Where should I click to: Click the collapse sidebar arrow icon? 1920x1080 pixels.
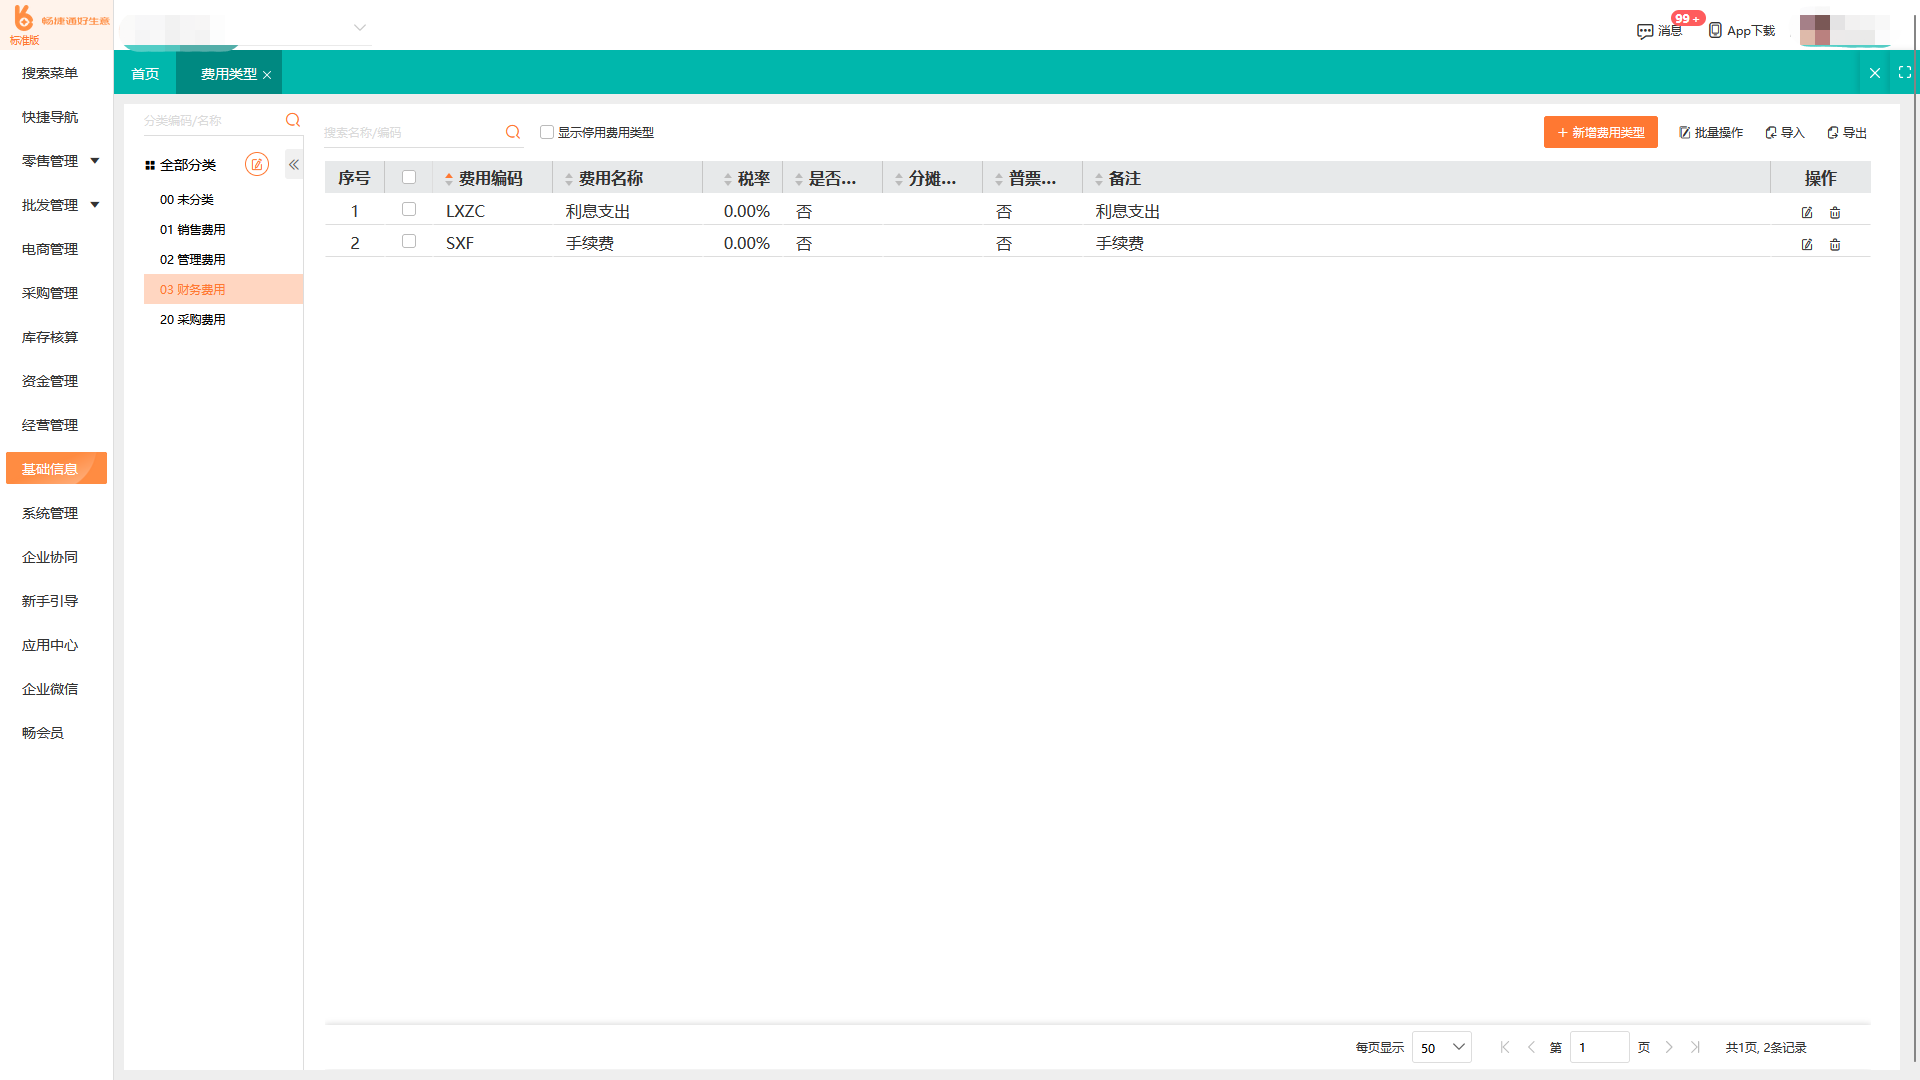[x=295, y=164]
